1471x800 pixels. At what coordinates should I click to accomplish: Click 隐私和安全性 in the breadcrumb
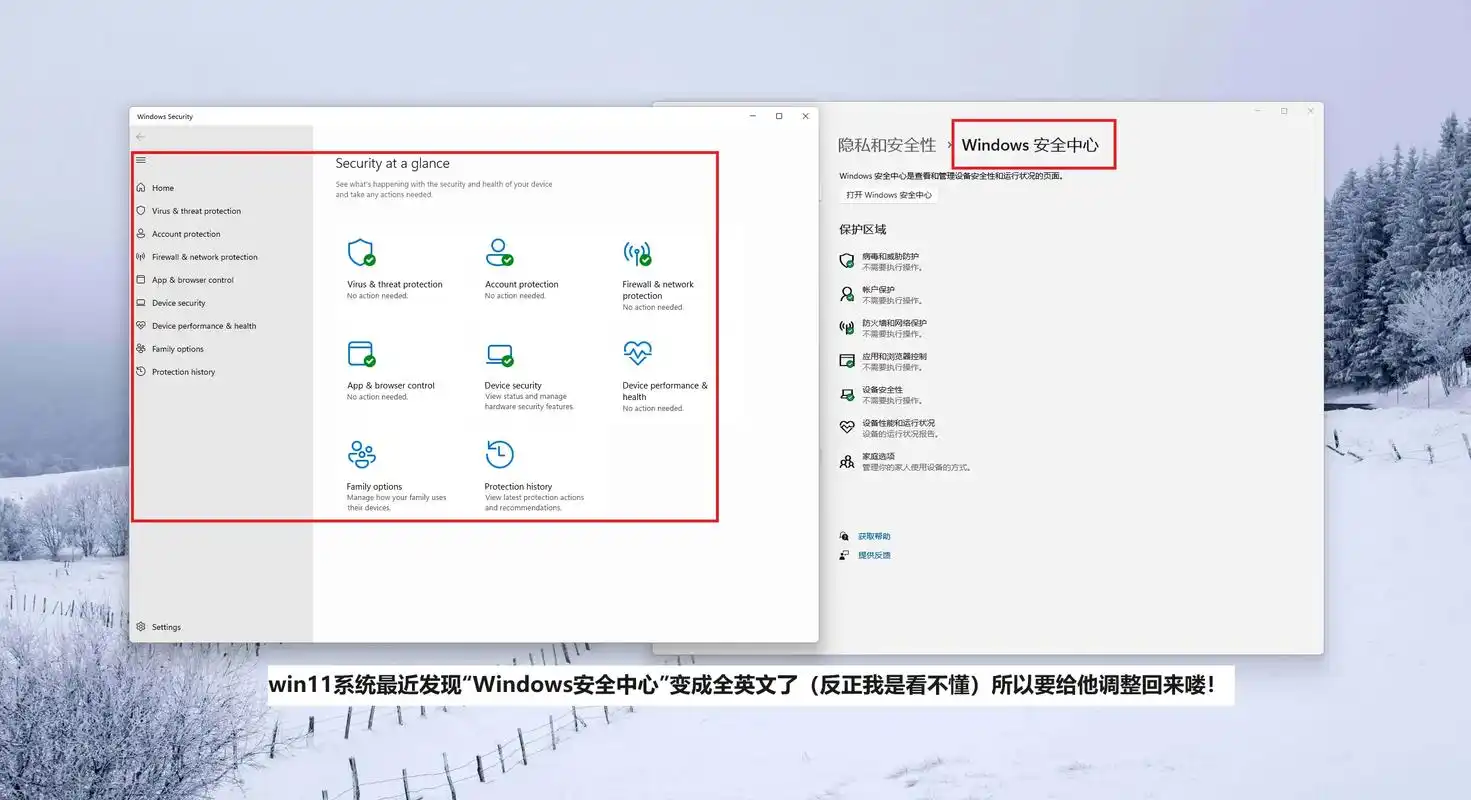pyautogui.click(x=884, y=144)
